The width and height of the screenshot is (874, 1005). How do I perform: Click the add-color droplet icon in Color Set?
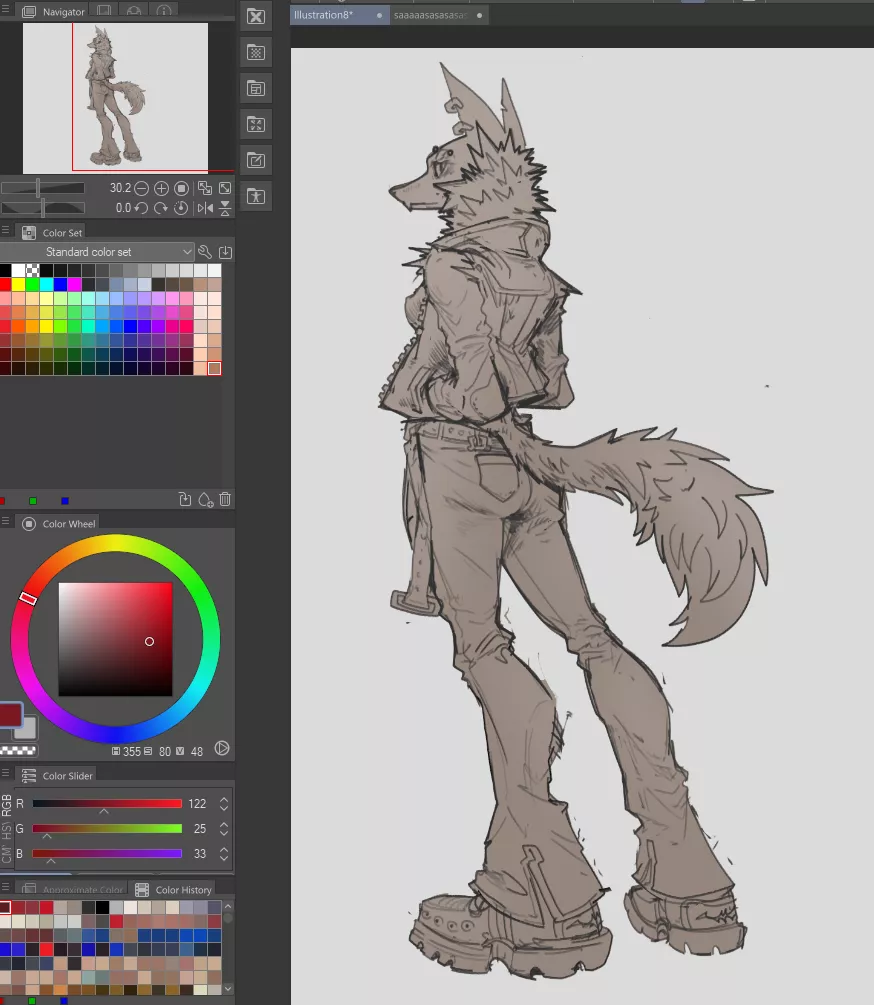[205, 499]
